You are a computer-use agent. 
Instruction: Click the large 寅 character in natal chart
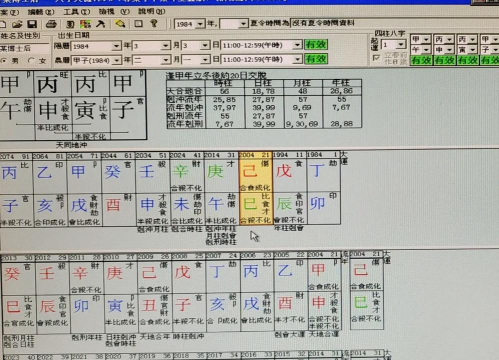coord(85,110)
